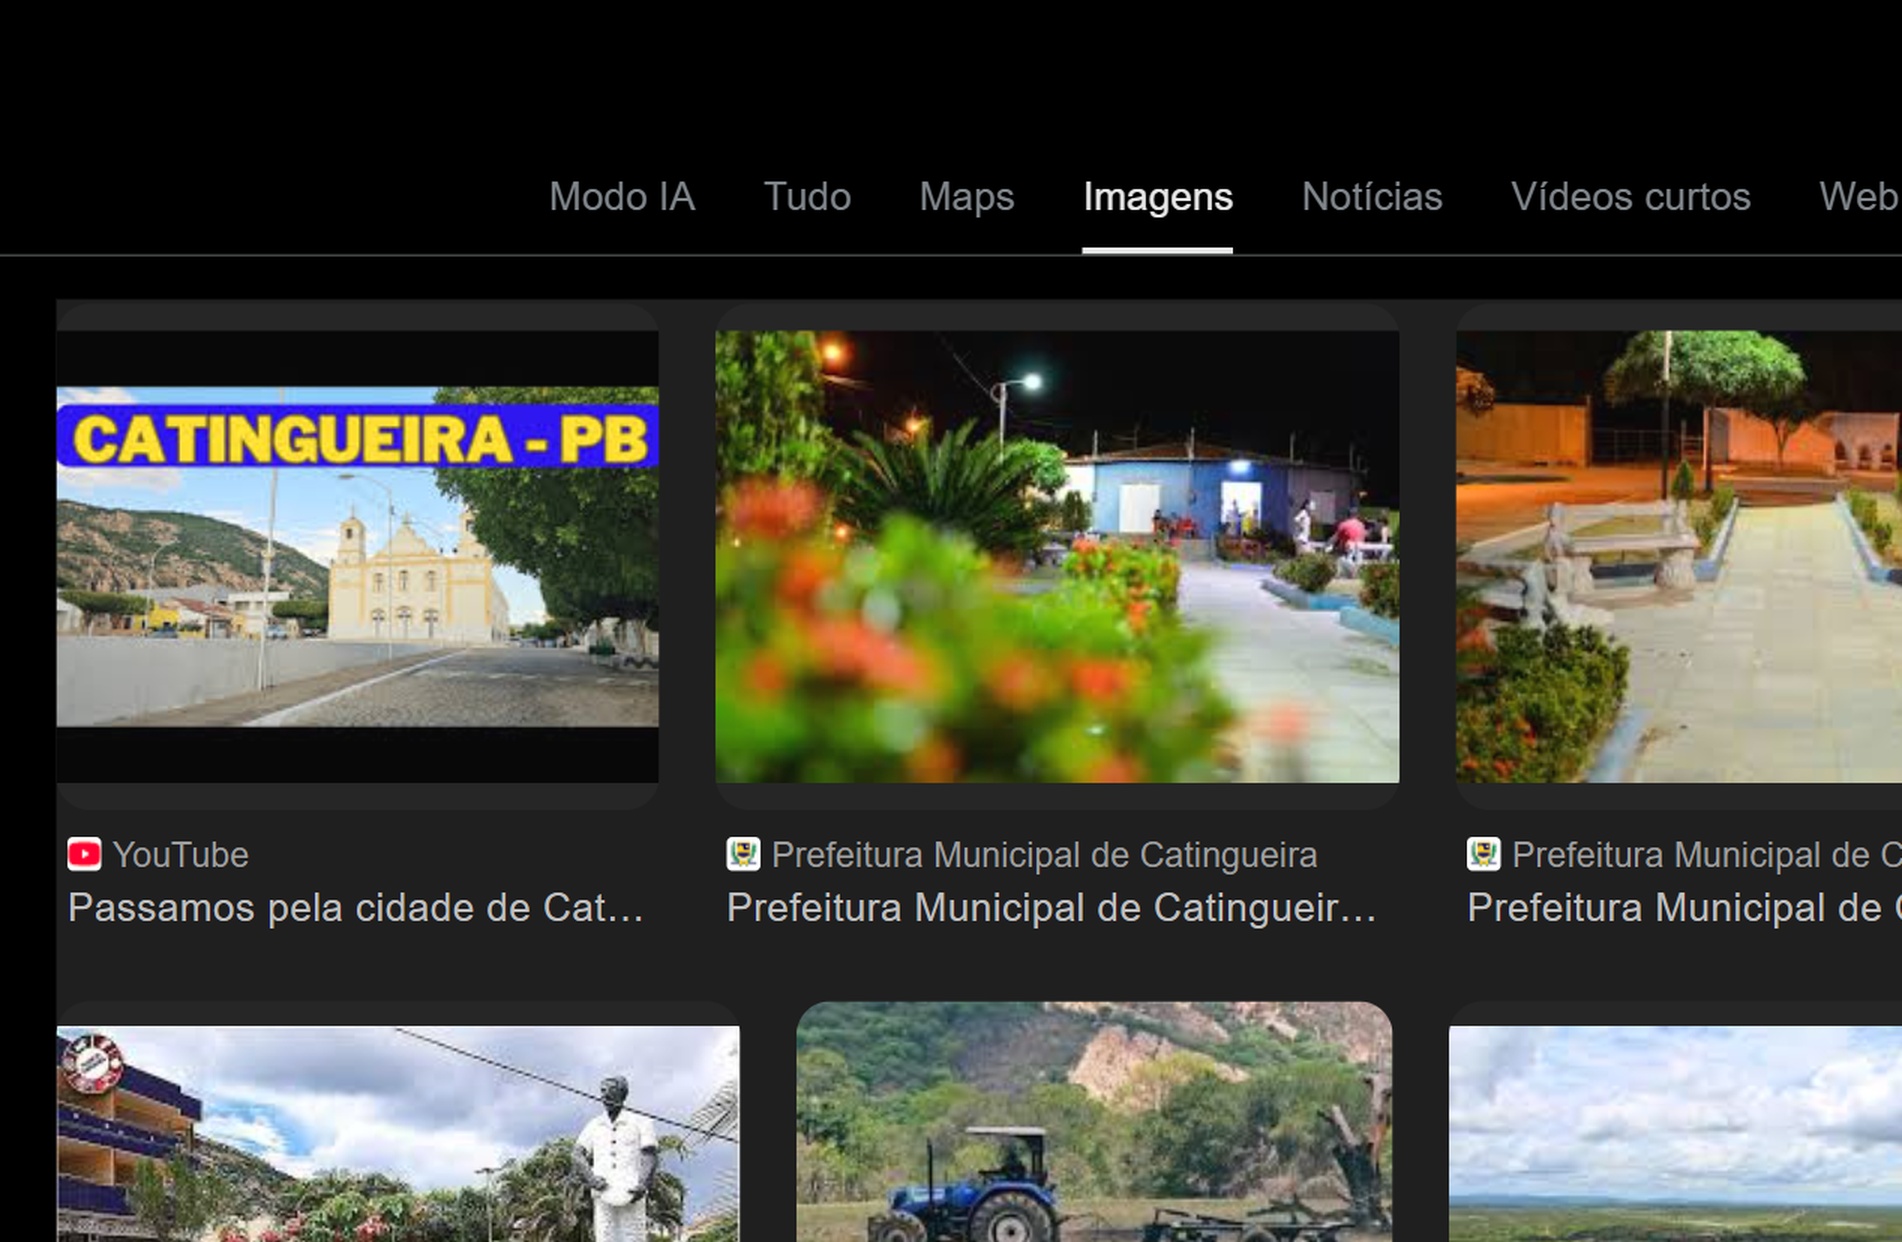Open the night plaza photo with orange flowers
1902x1242 pixels.
tap(1056, 556)
